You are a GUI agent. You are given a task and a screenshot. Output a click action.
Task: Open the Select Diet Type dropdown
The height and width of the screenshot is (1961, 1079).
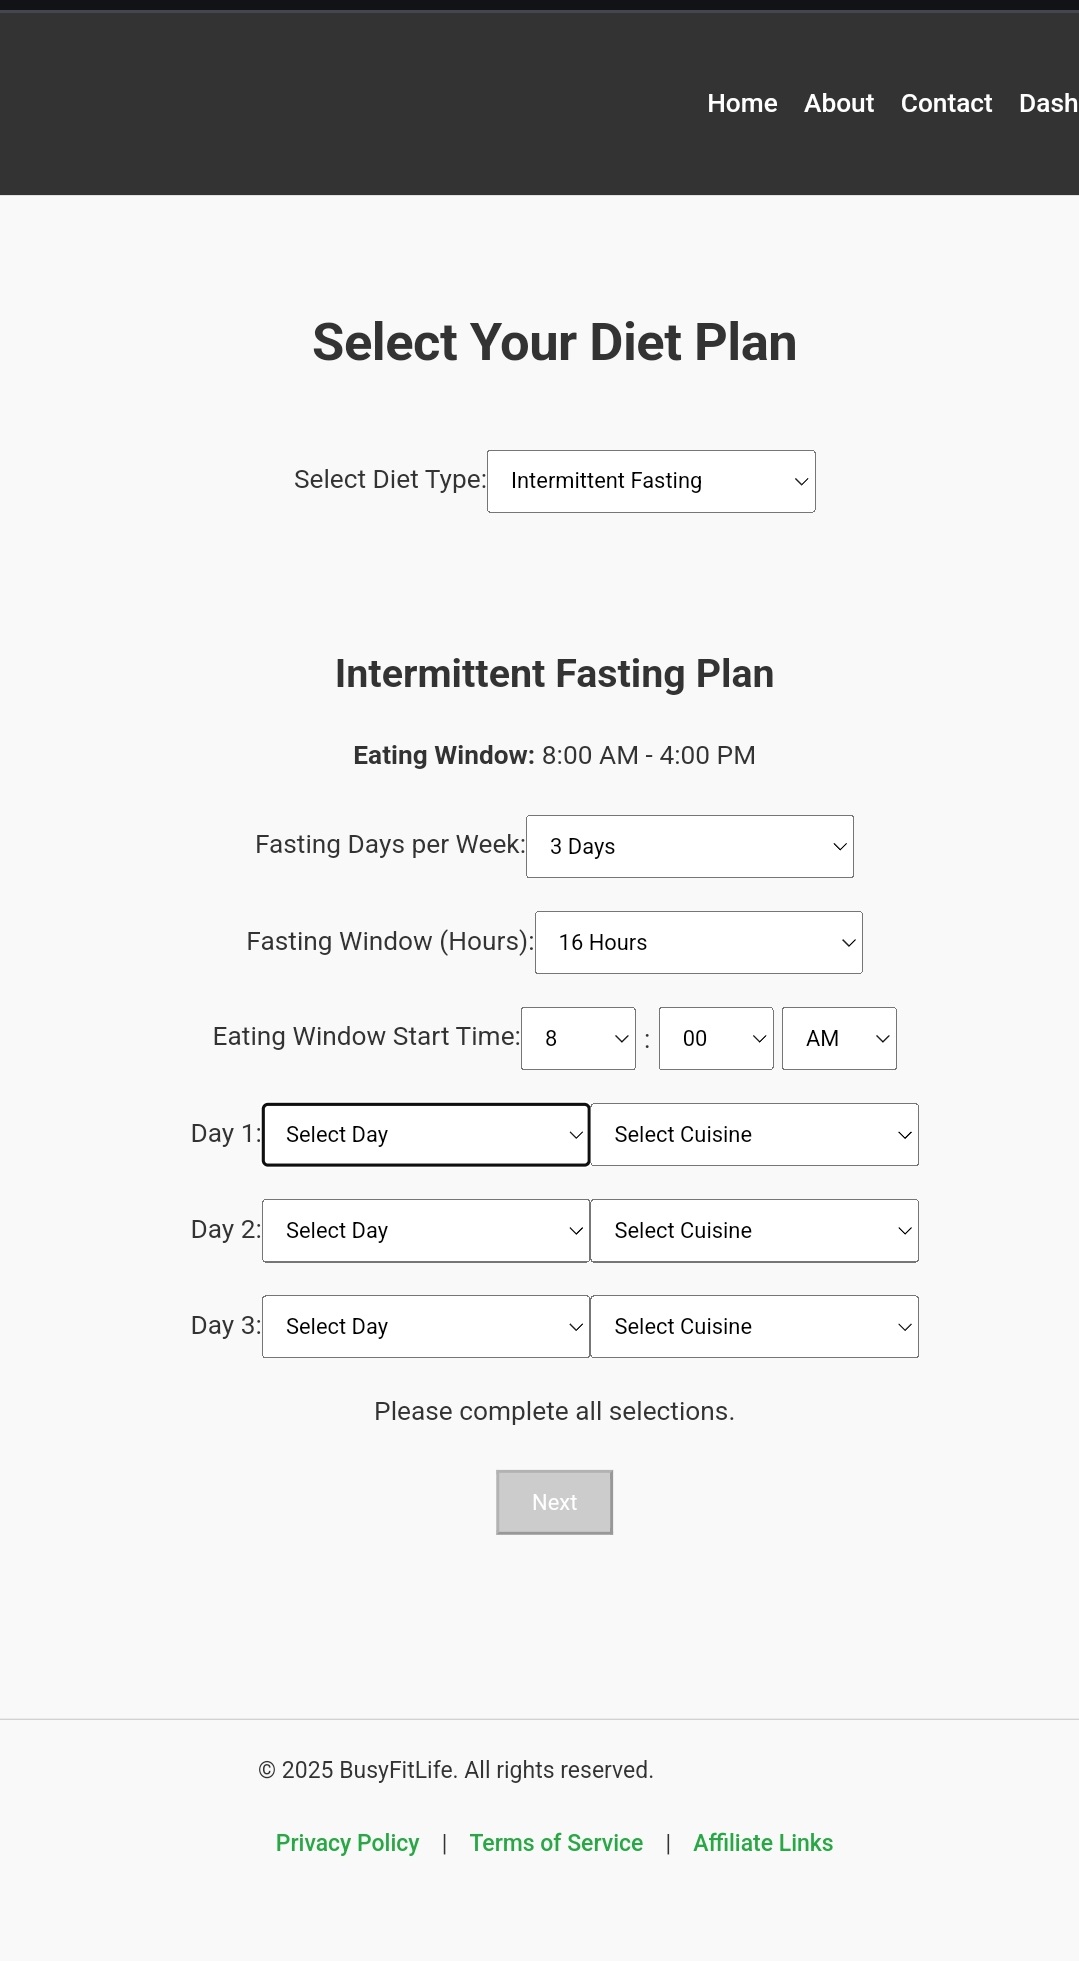(651, 481)
